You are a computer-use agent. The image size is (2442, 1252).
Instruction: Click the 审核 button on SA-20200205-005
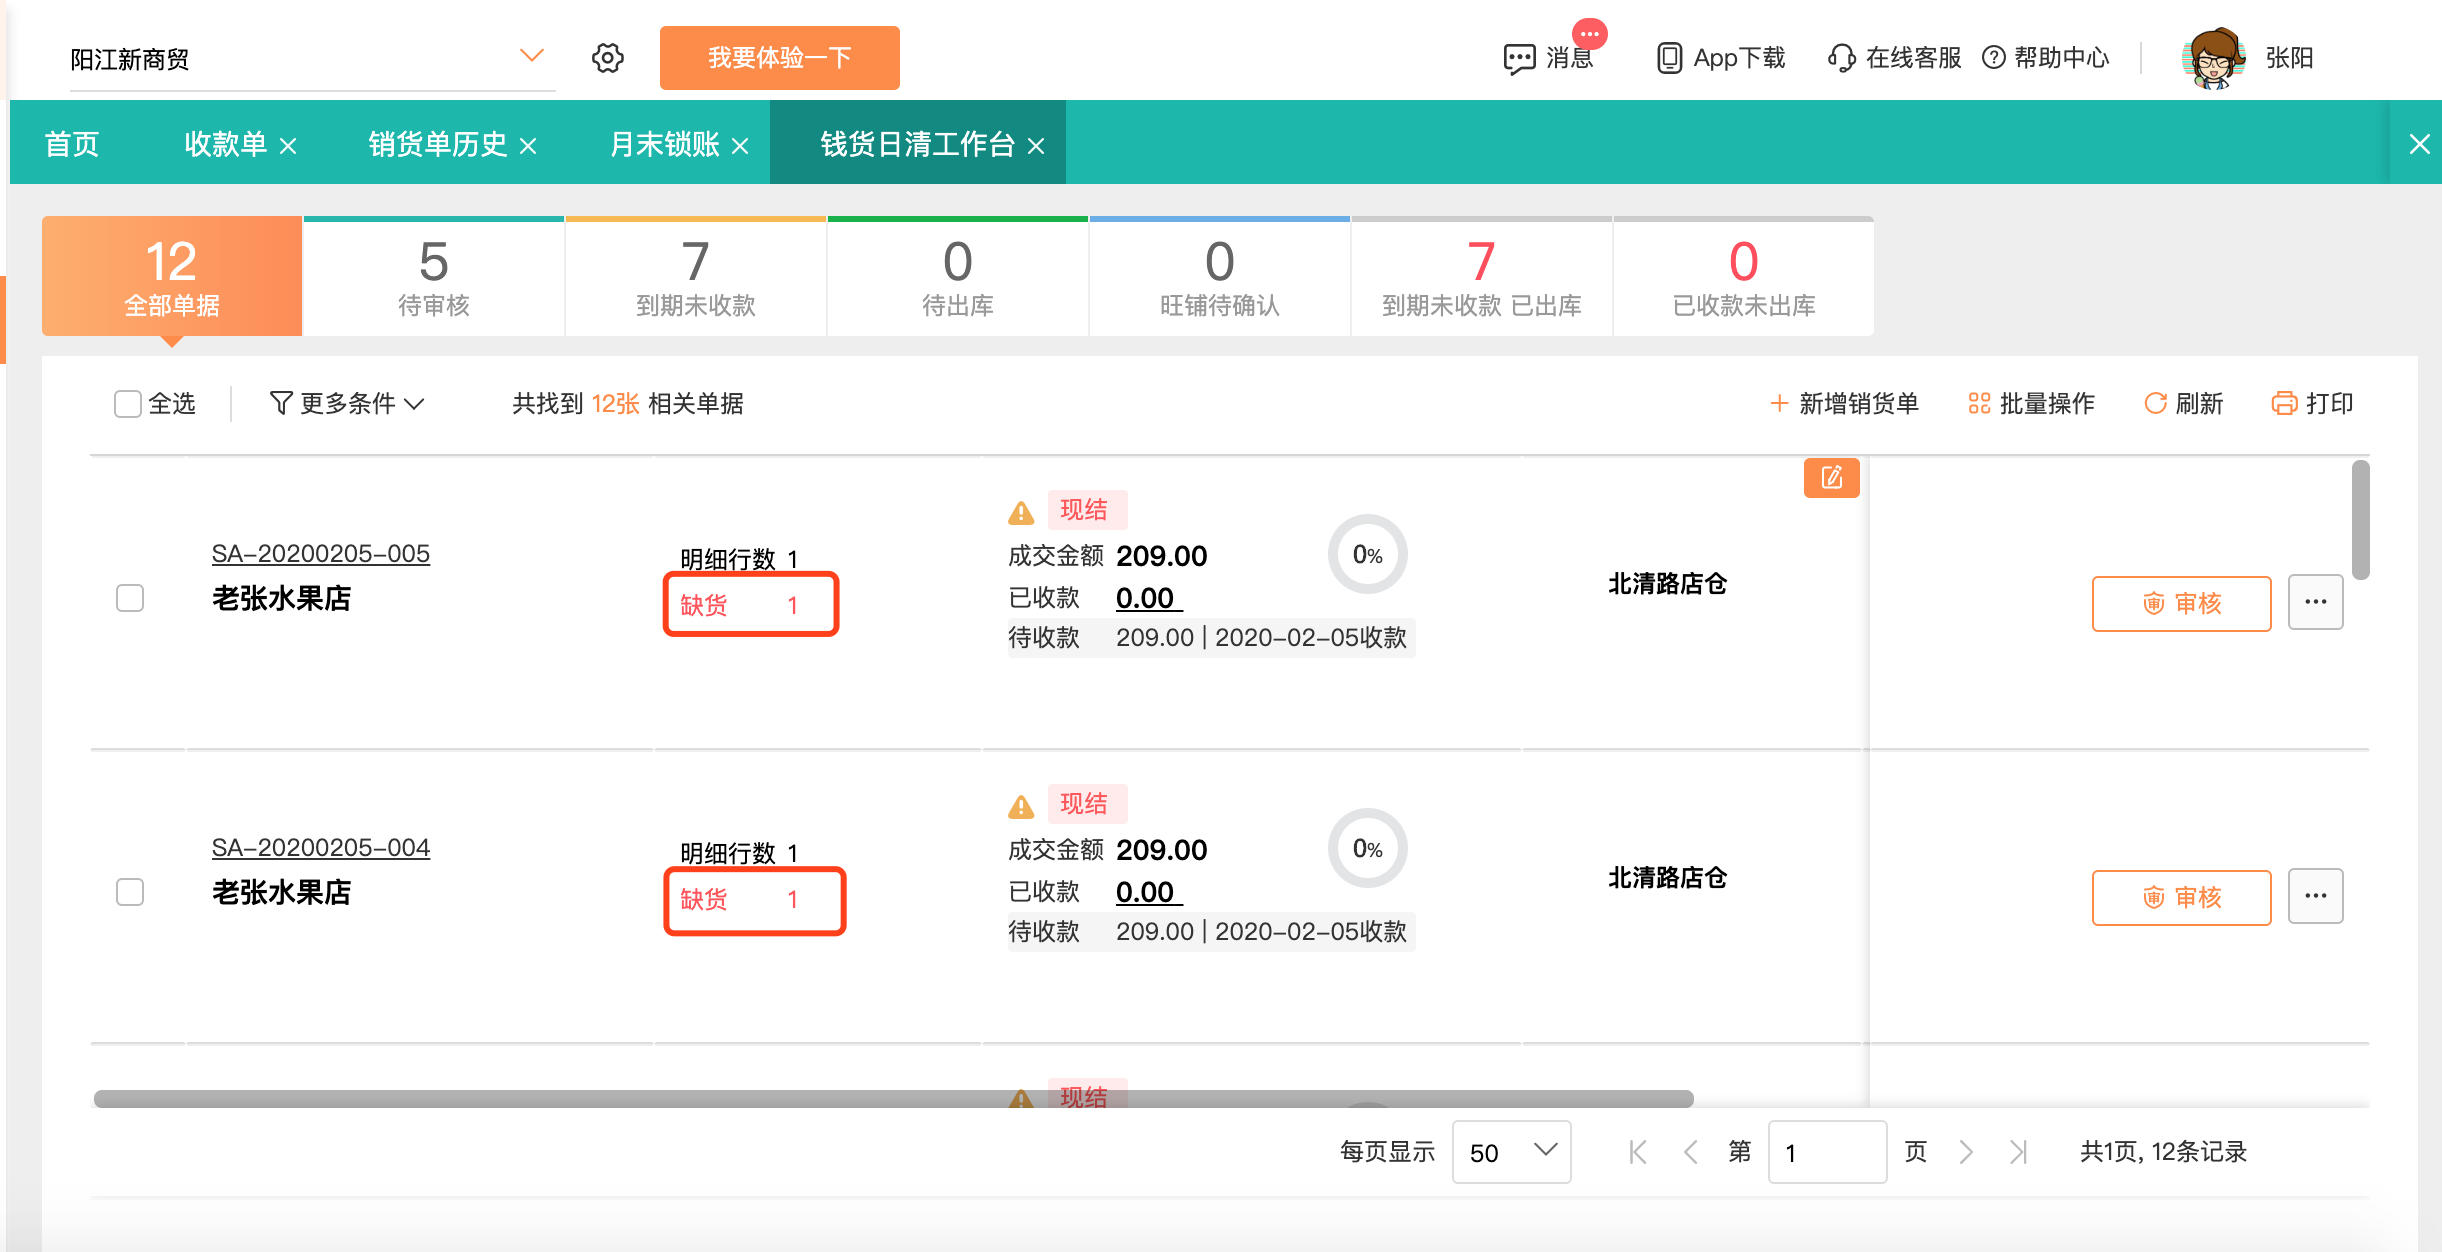[x=2179, y=602]
